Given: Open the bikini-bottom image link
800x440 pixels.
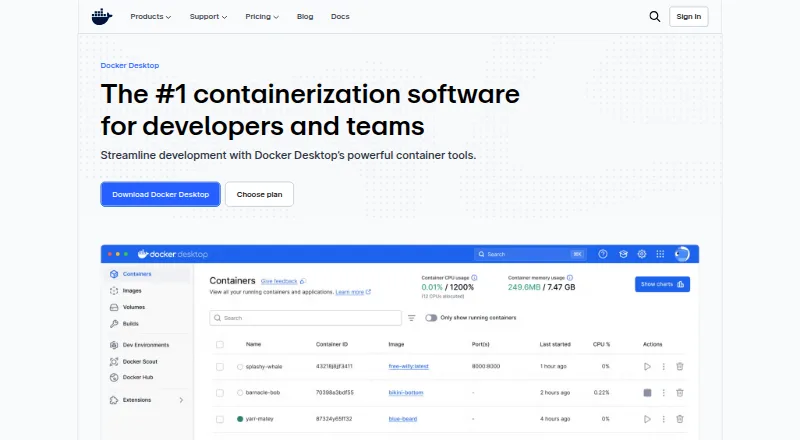Looking at the screenshot, I should 406,393.
